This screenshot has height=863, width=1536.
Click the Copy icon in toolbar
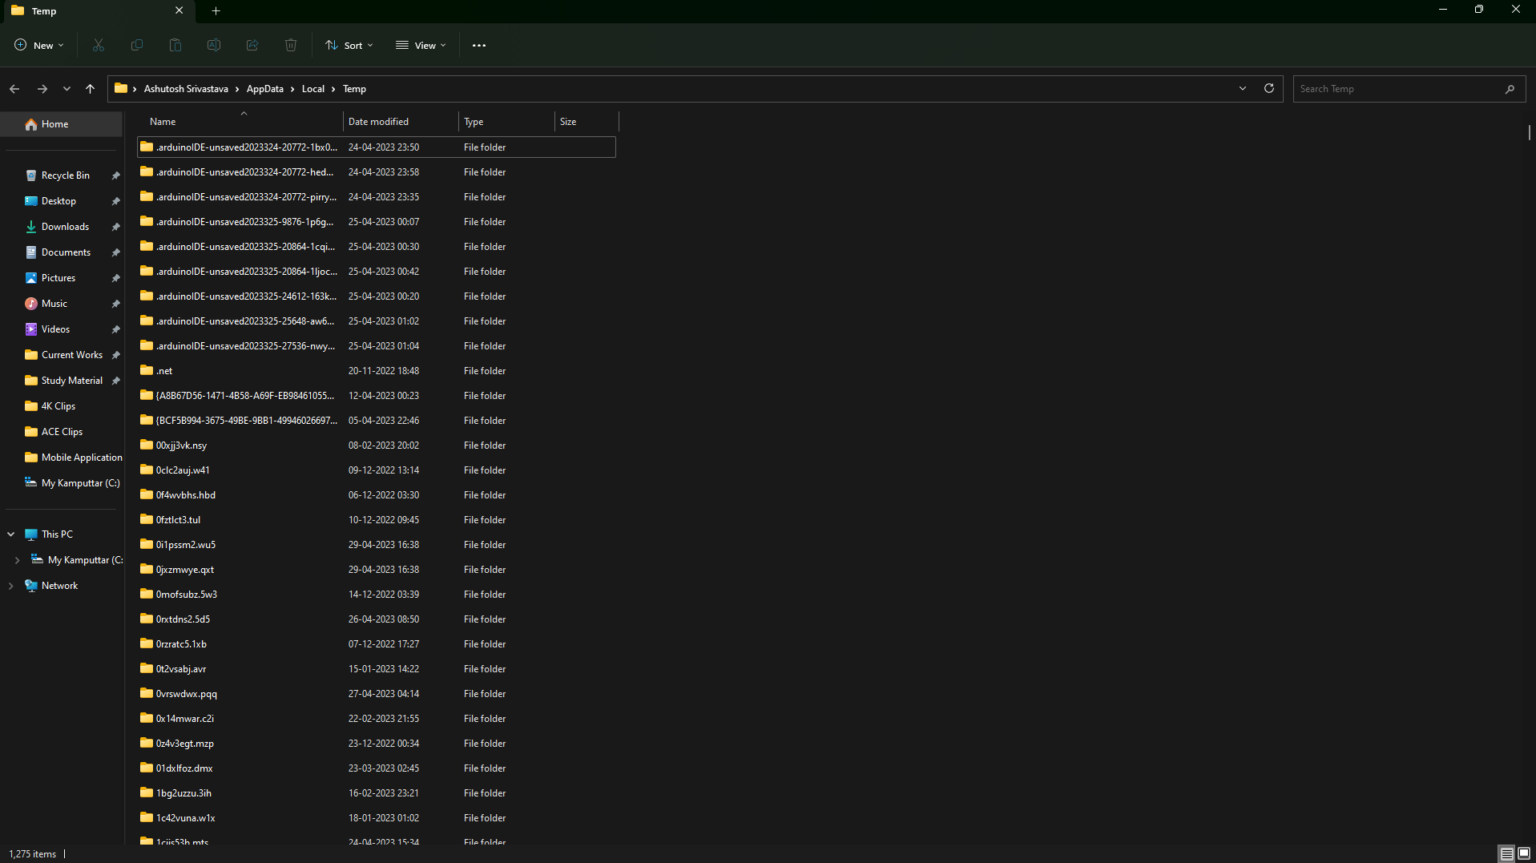click(x=137, y=45)
